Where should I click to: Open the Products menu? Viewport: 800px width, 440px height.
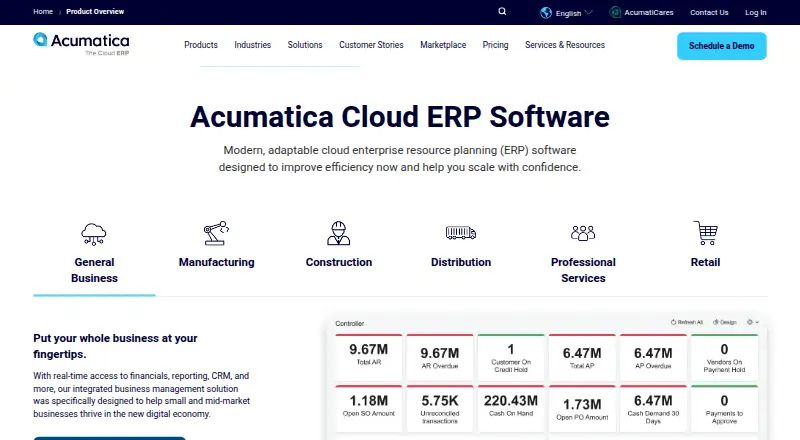click(x=201, y=45)
